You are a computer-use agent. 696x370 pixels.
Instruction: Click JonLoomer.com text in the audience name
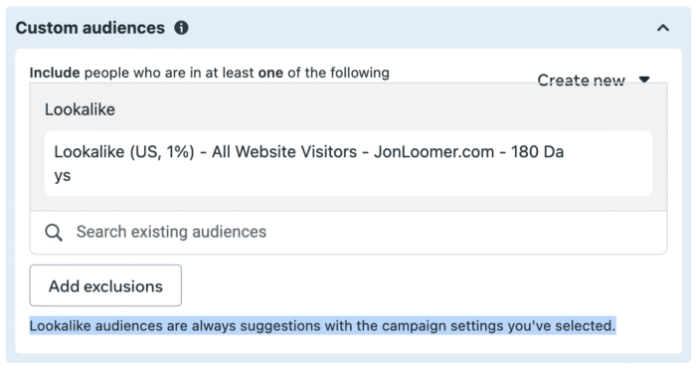[434, 152]
